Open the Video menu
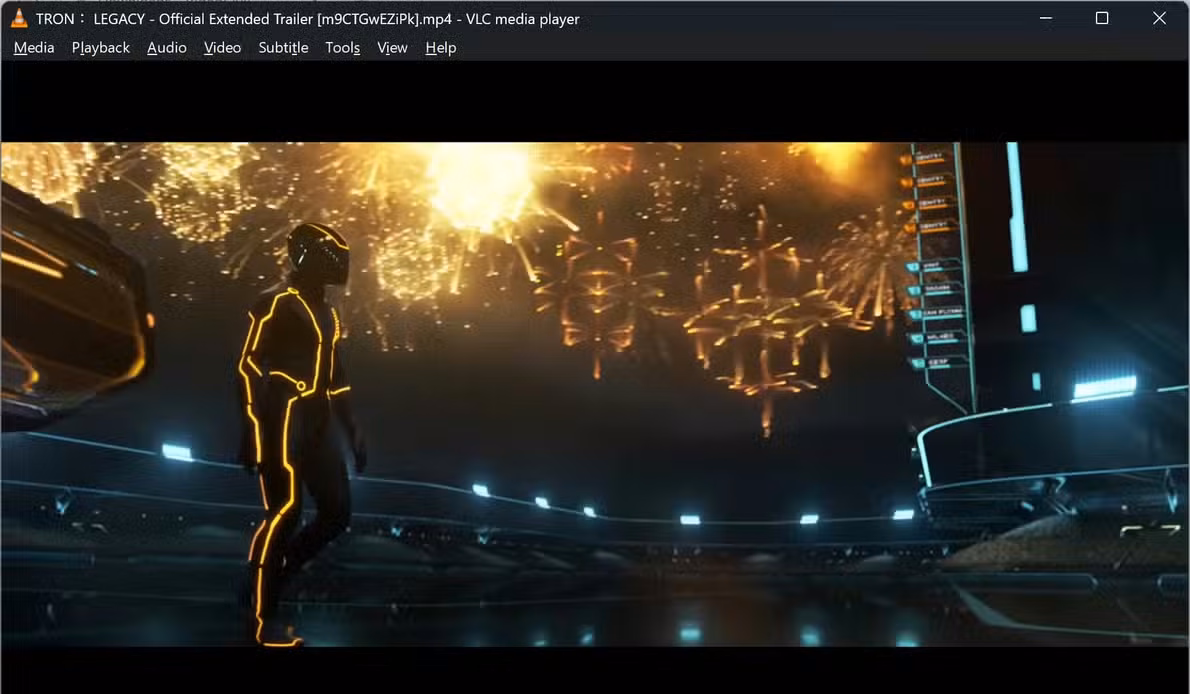The width and height of the screenshot is (1190, 694). (222, 48)
